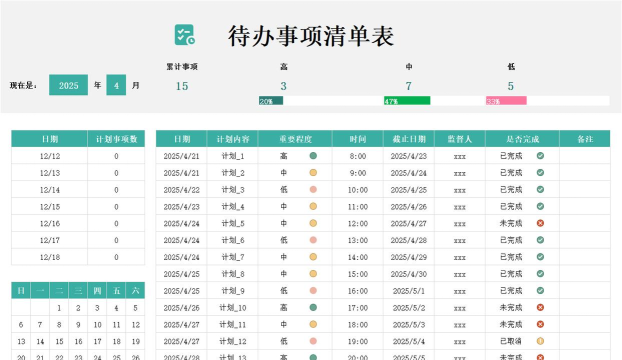This screenshot has height=360, width=622.
Task: Click the yellow priority dot for 计划_8
Action: pos(313,274)
